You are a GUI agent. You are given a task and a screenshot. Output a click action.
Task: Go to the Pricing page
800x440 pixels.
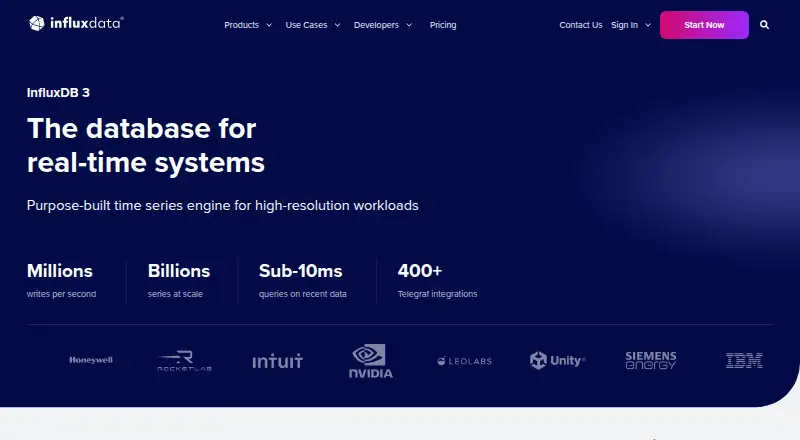coord(443,25)
